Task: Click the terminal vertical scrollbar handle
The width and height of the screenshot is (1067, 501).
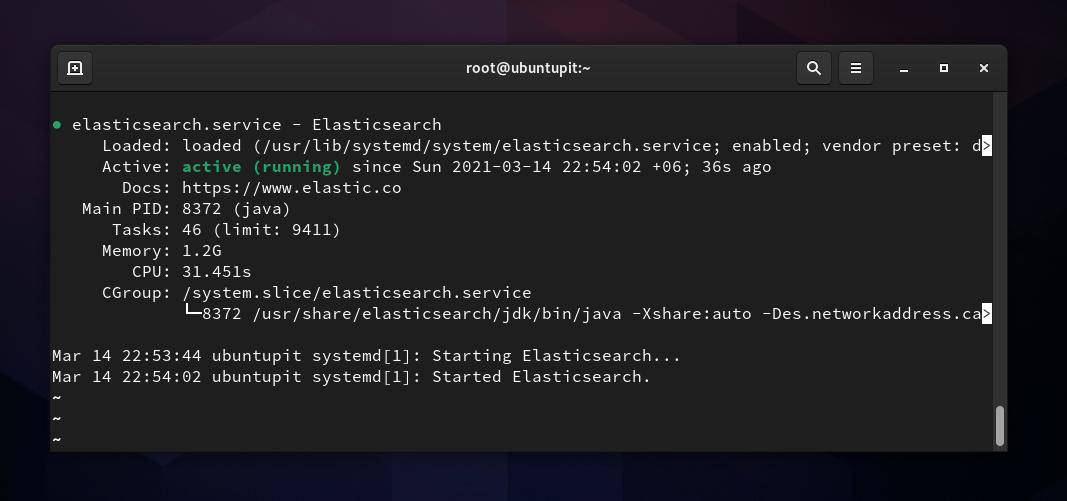Action: [1000, 426]
